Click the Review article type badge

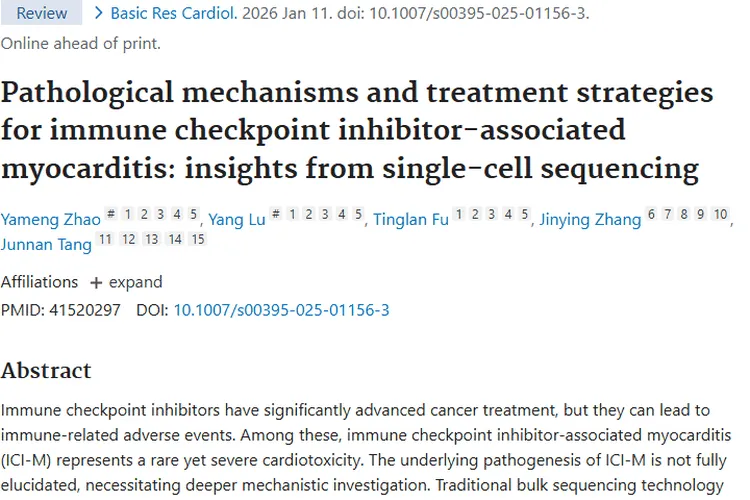tap(41, 12)
